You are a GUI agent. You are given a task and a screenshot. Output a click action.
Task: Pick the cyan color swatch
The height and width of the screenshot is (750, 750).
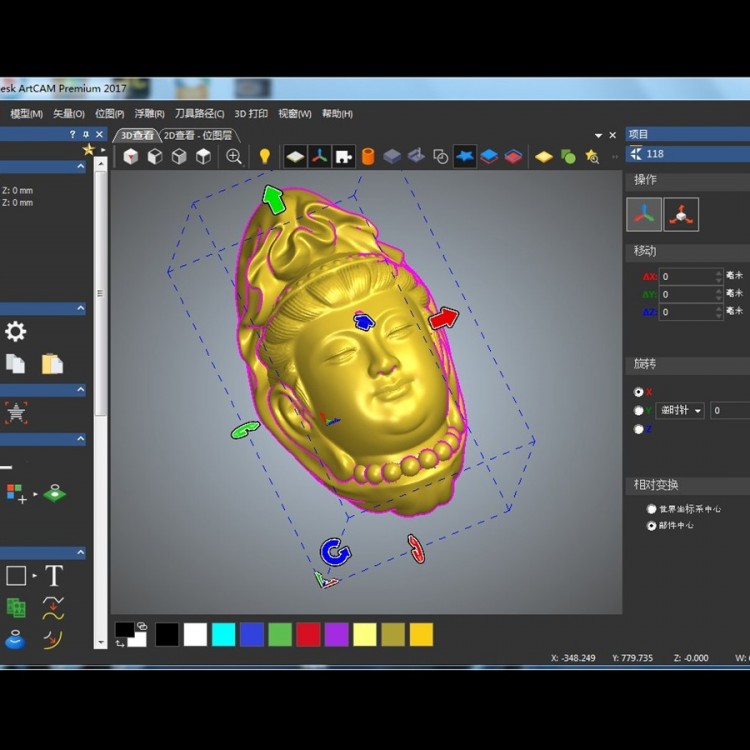click(x=223, y=634)
